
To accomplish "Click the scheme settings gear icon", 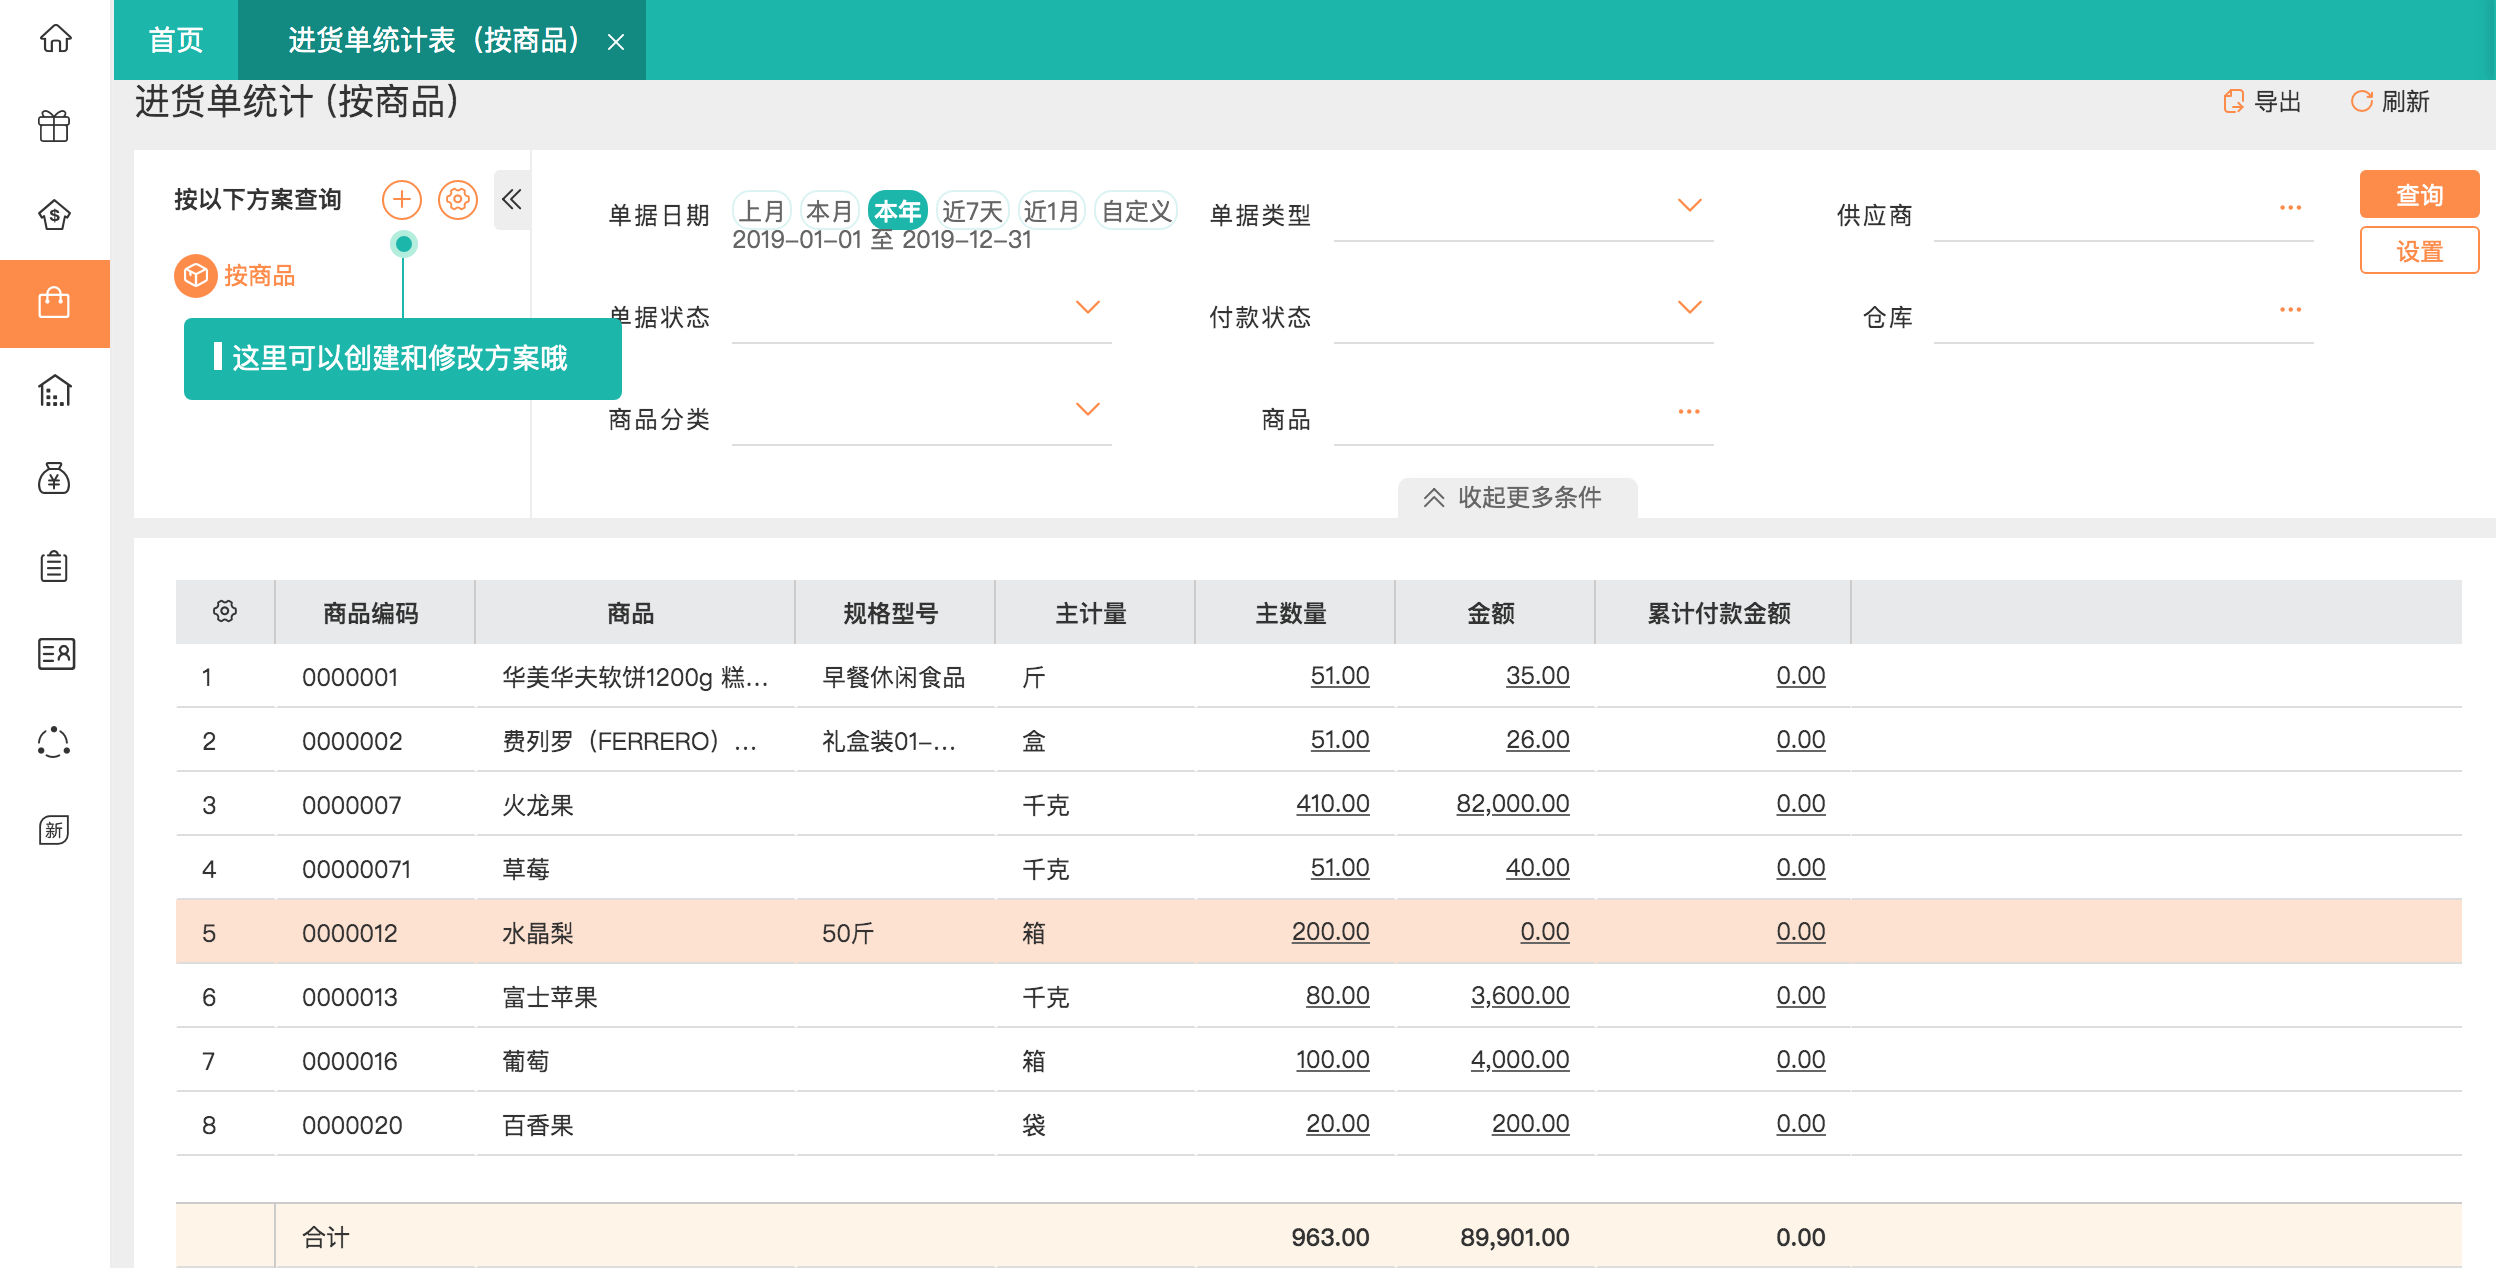I will tap(457, 196).
